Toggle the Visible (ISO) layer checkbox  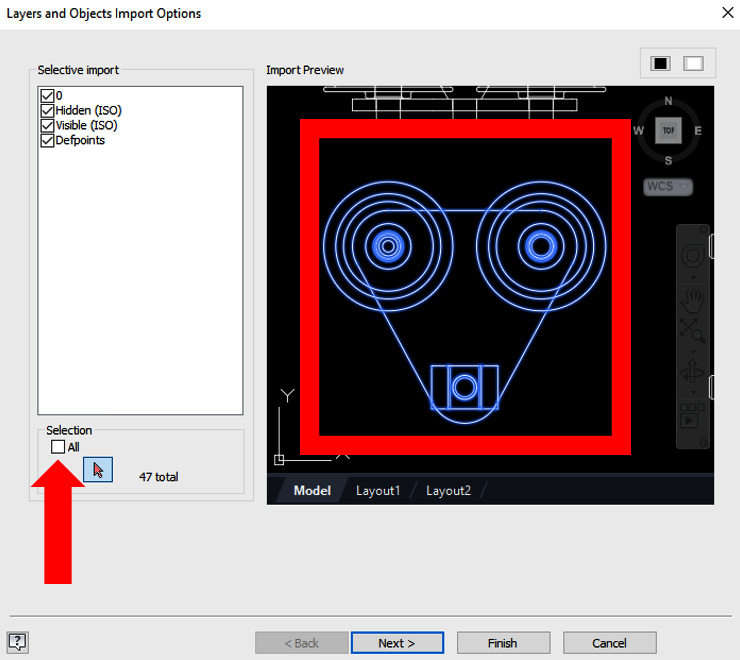[47, 126]
